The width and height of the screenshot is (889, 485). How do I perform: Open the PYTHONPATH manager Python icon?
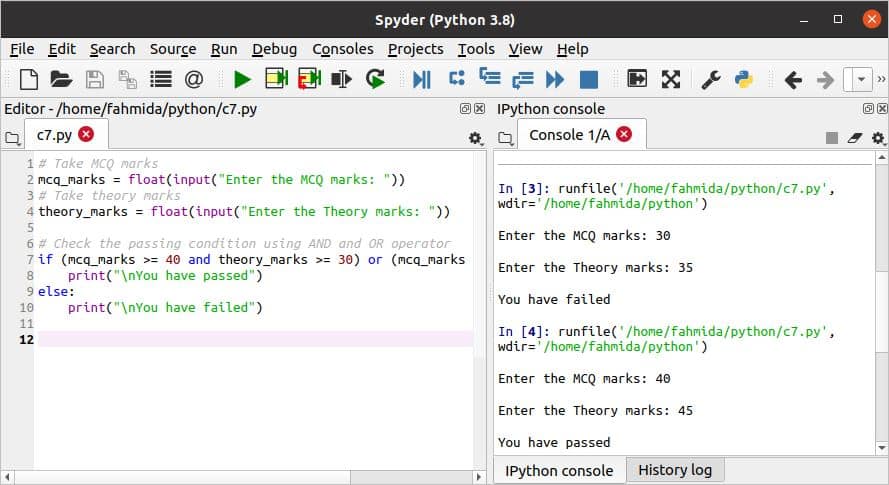pos(744,79)
